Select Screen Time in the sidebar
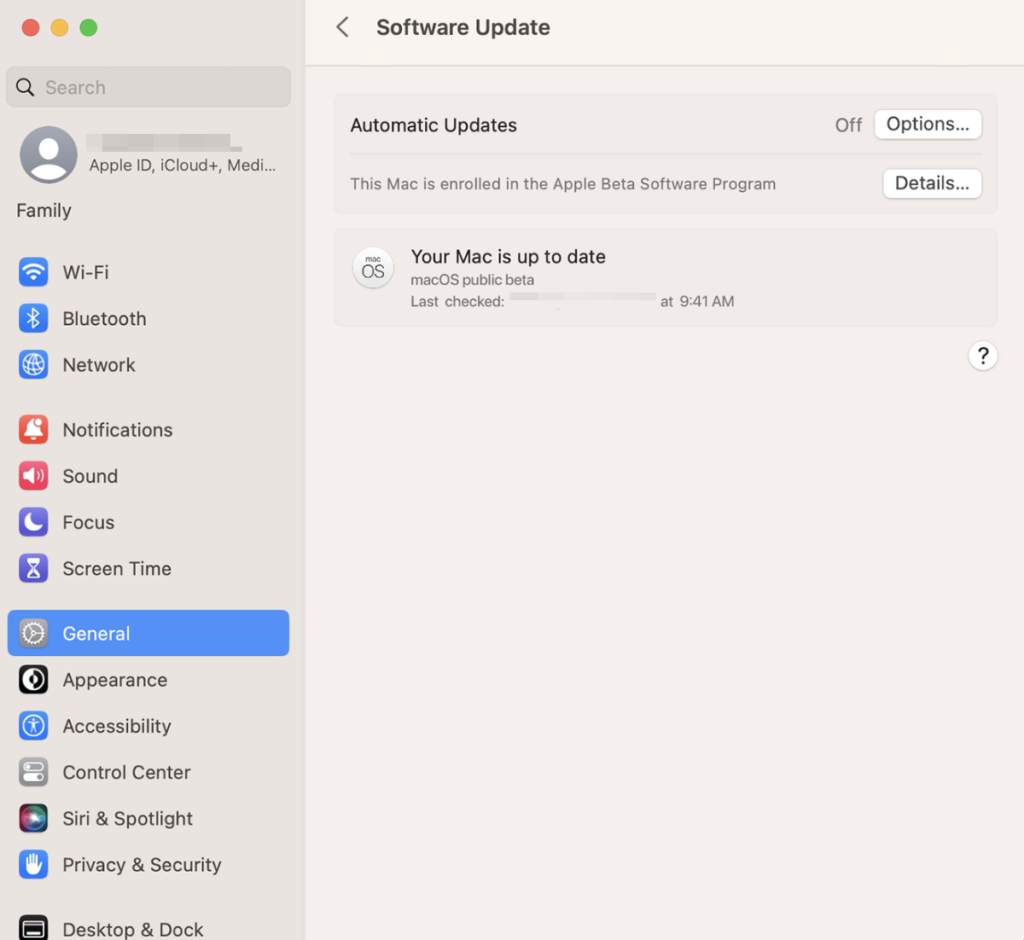1024x940 pixels. pos(148,568)
